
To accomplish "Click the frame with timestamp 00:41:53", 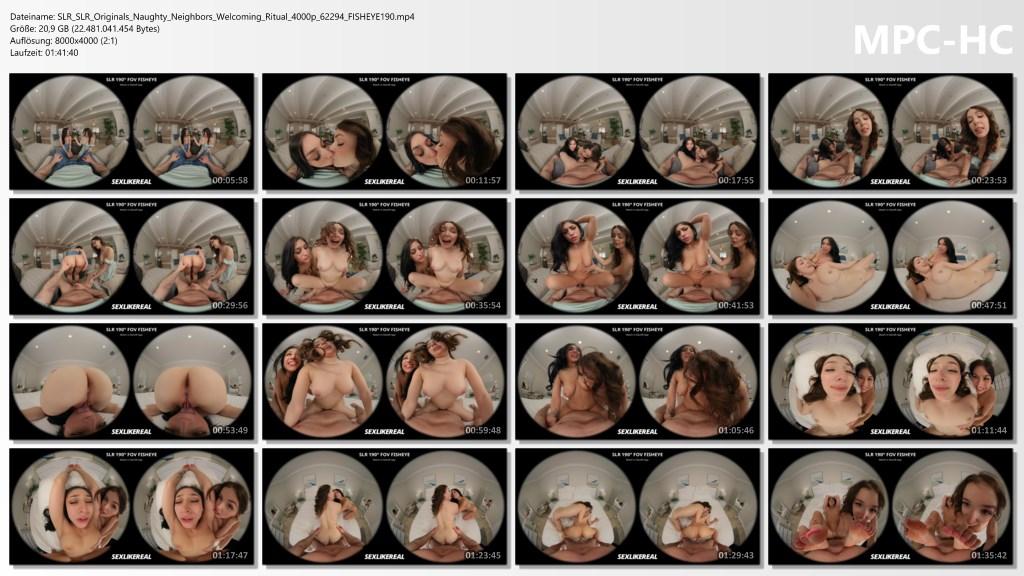I will [x=638, y=256].
